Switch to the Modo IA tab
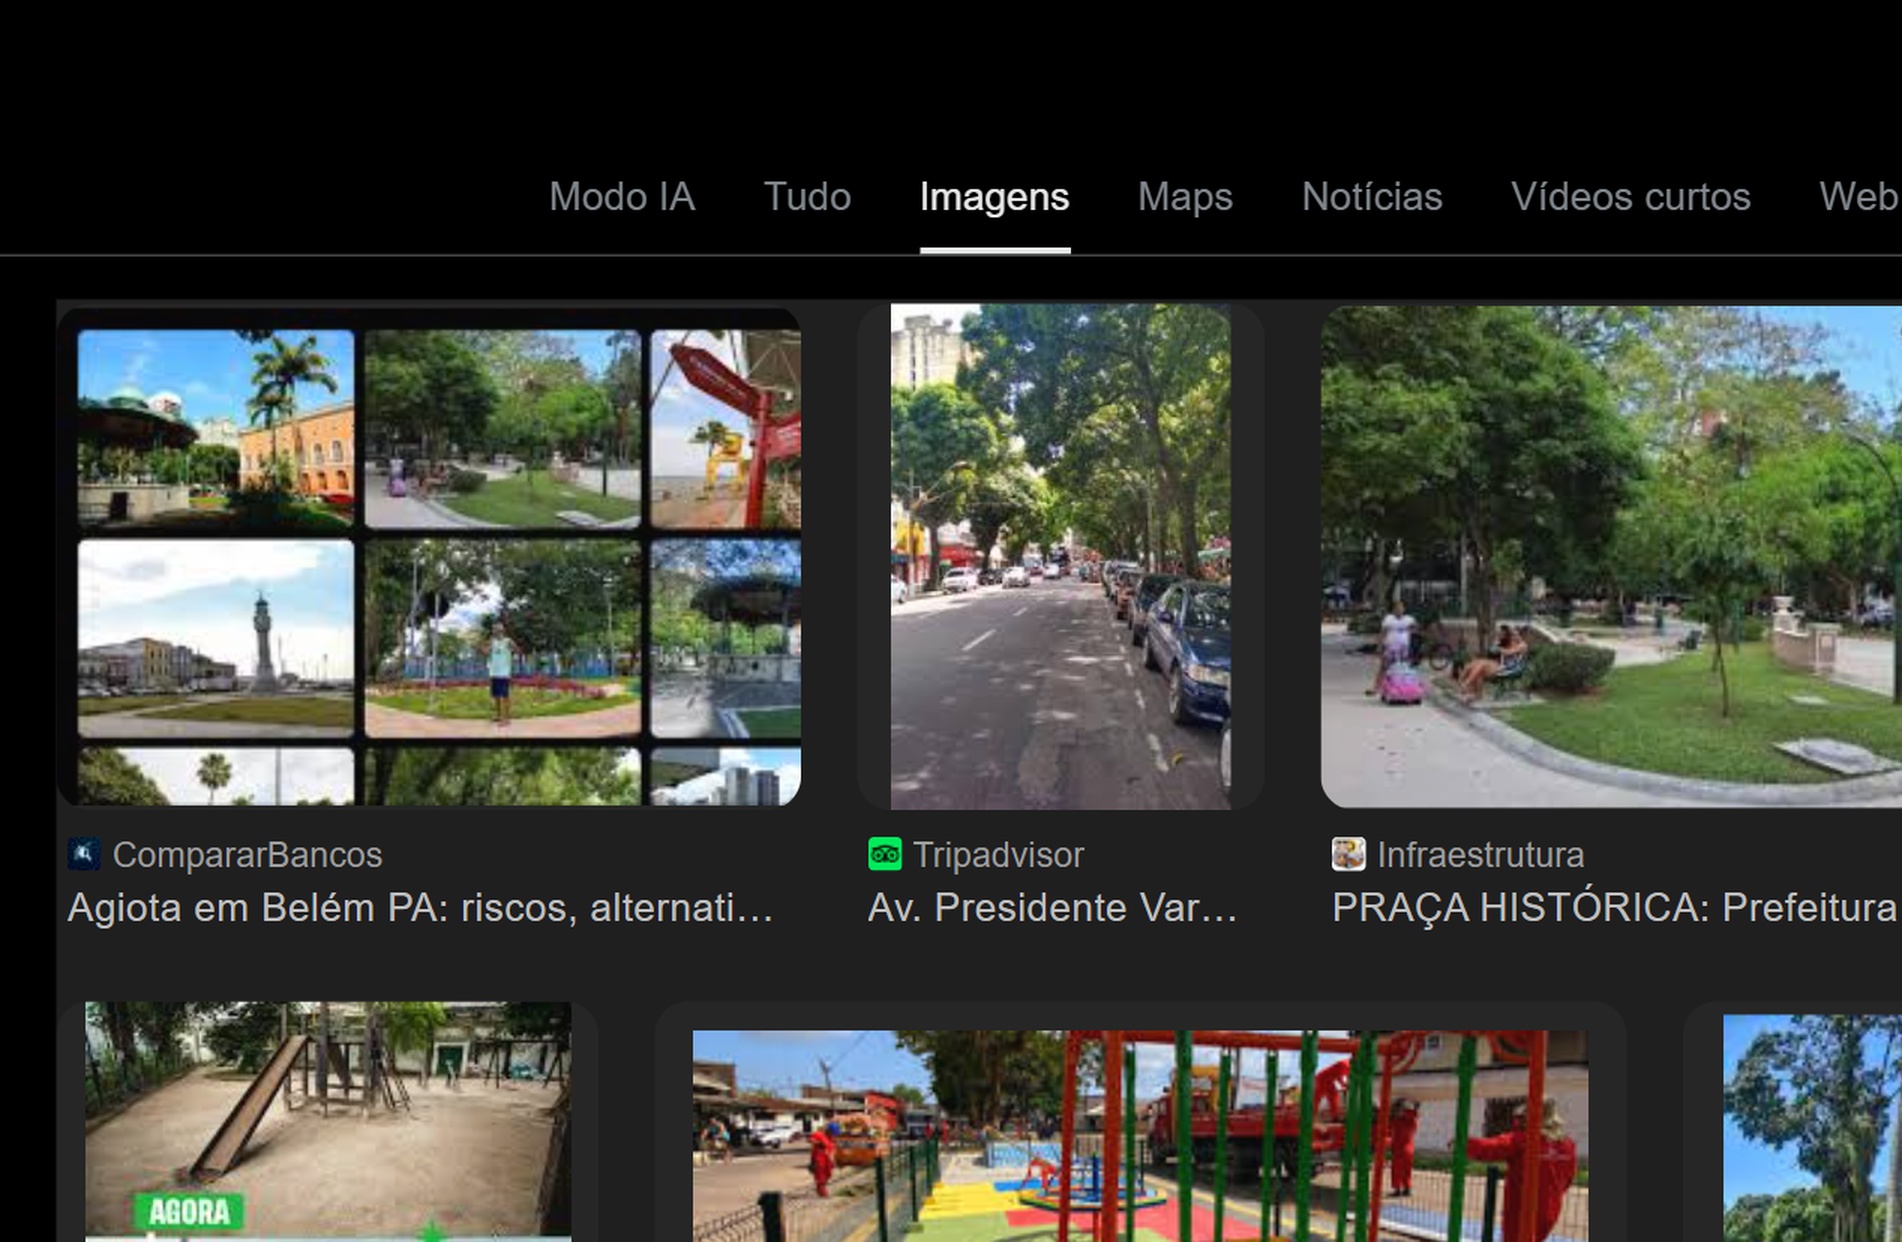The width and height of the screenshot is (1902, 1242). pos(621,197)
